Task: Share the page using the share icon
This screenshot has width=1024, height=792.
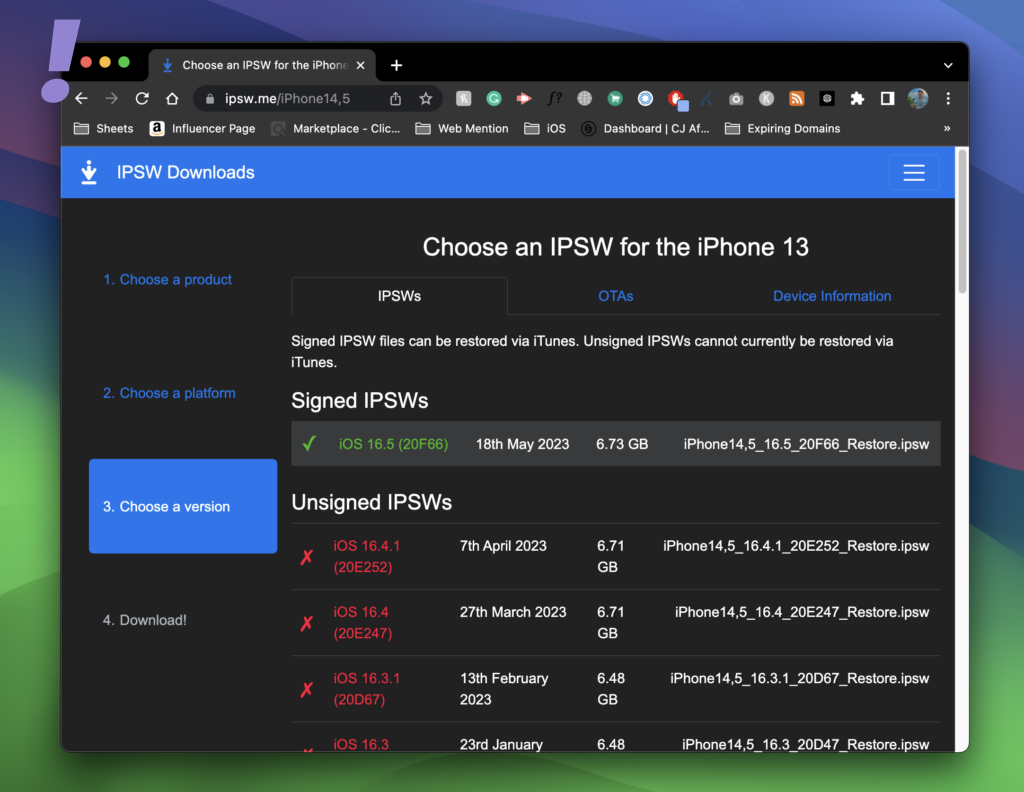Action: coord(396,98)
